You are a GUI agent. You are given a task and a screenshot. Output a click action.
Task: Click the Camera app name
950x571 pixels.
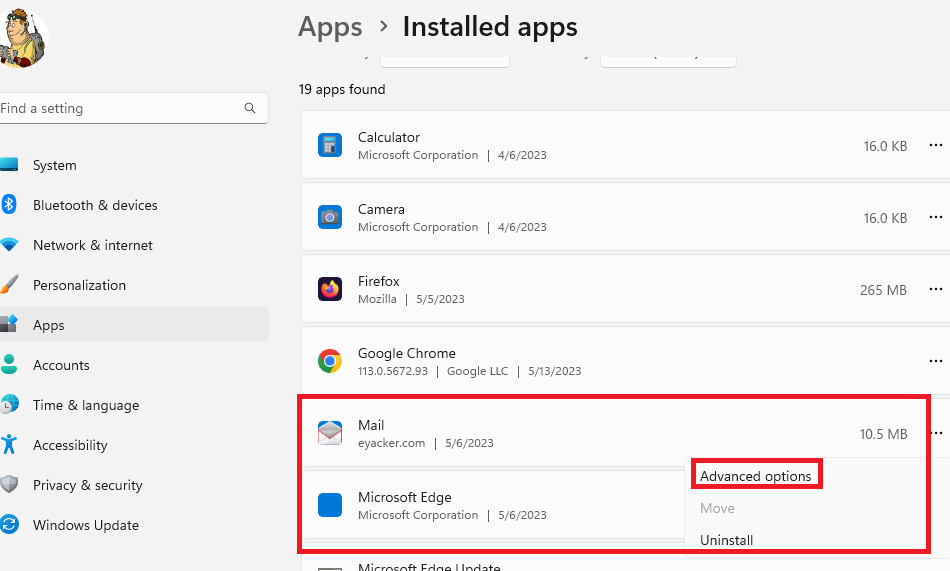tap(381, 209)
